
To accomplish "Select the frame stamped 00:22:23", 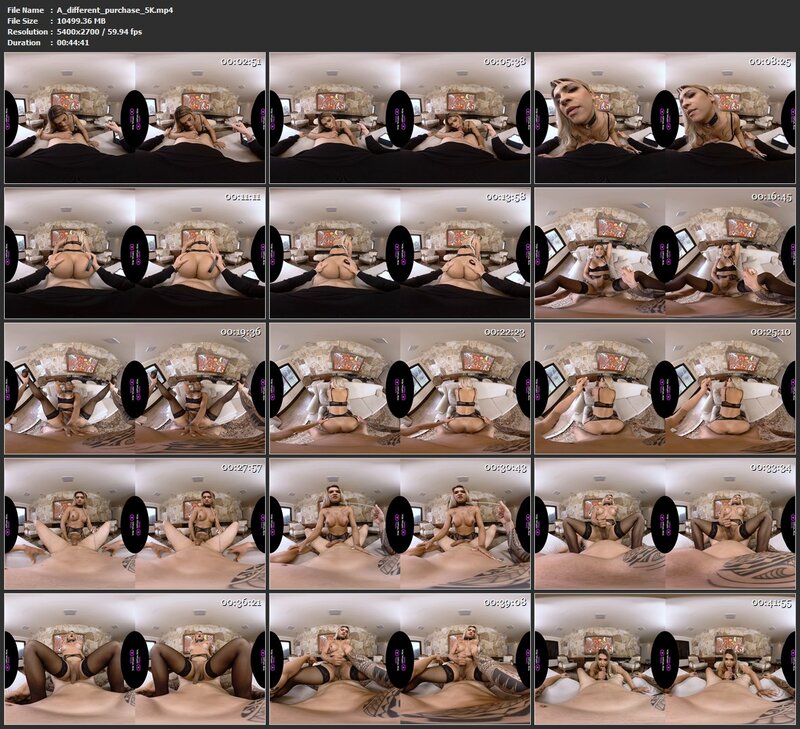I will pyautogui.click(x=399, y=388).
